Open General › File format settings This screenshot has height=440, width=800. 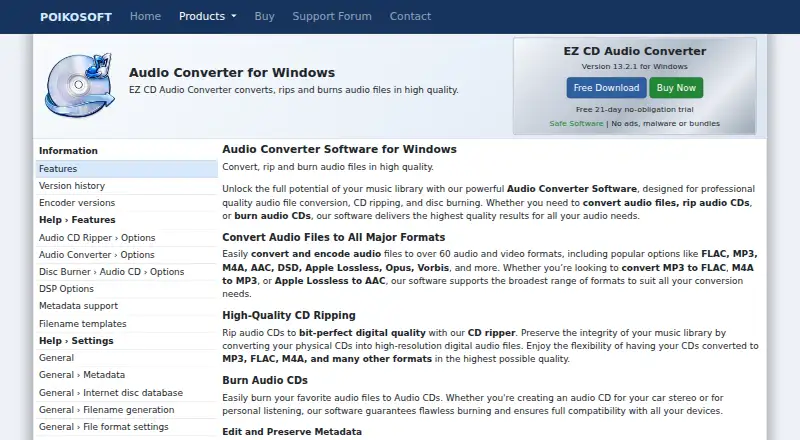coord(127,427)
